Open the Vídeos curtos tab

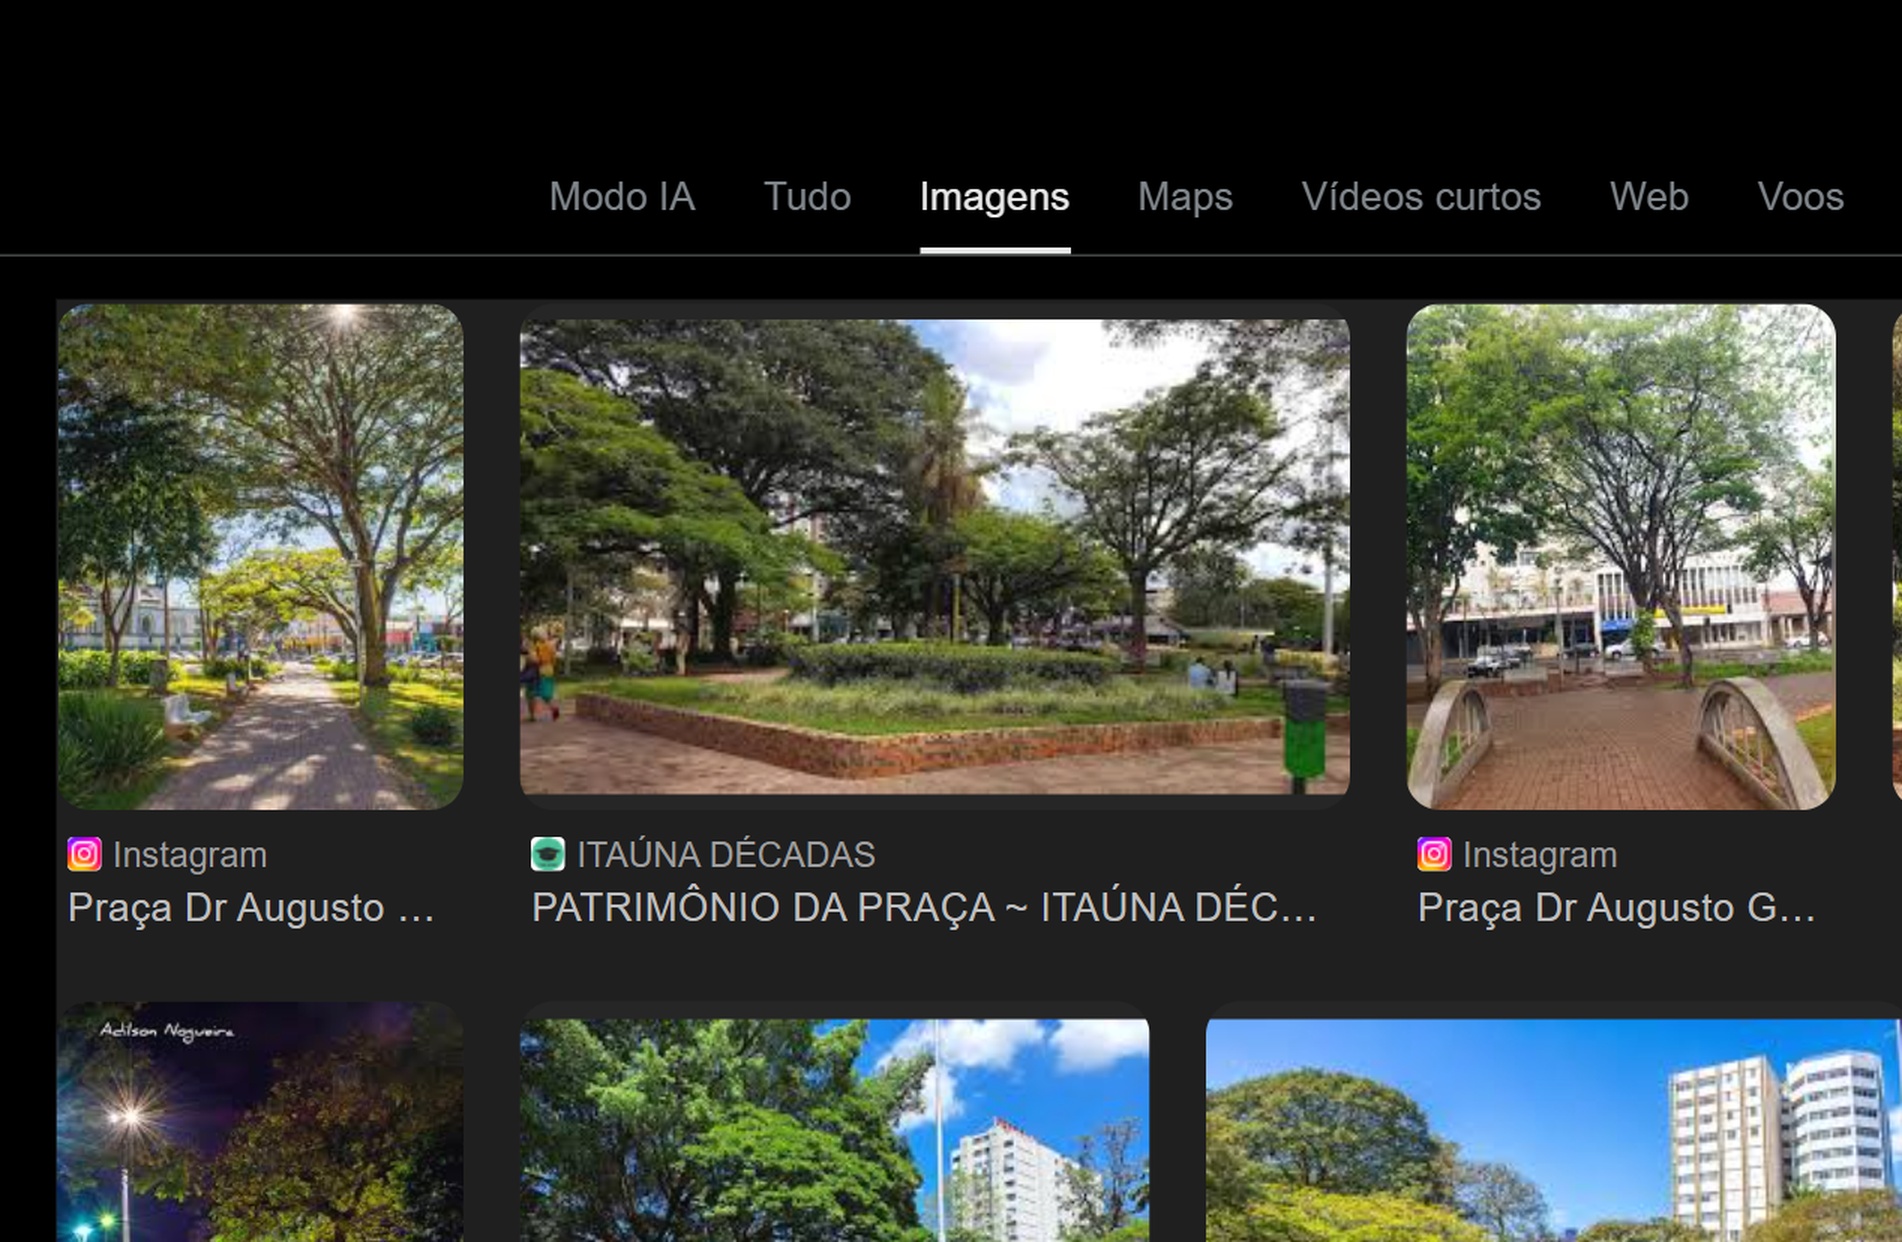(1421, 197)
